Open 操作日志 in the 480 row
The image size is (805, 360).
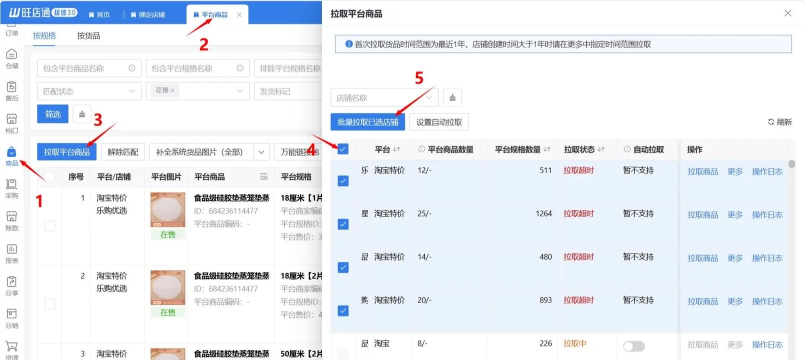pos(767,258)
